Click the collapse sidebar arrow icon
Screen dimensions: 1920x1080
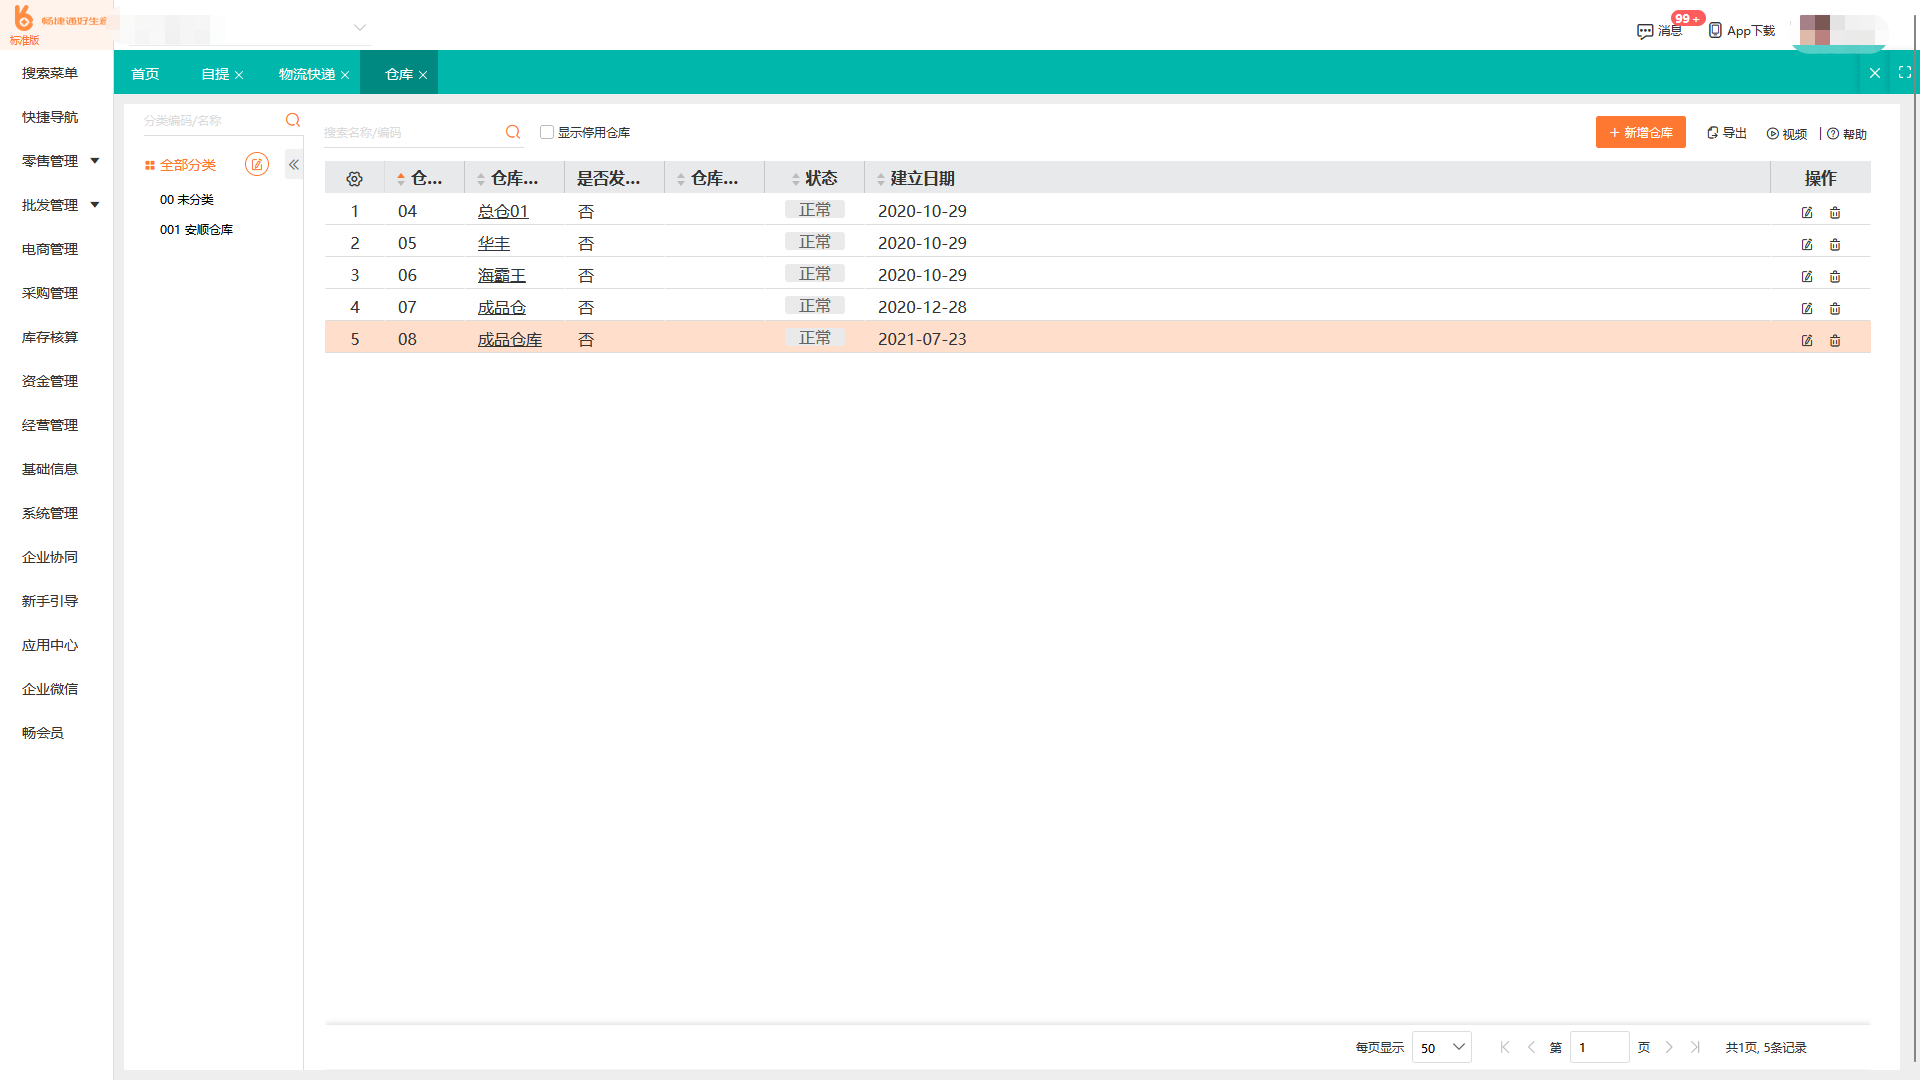(x=294, y=164)
